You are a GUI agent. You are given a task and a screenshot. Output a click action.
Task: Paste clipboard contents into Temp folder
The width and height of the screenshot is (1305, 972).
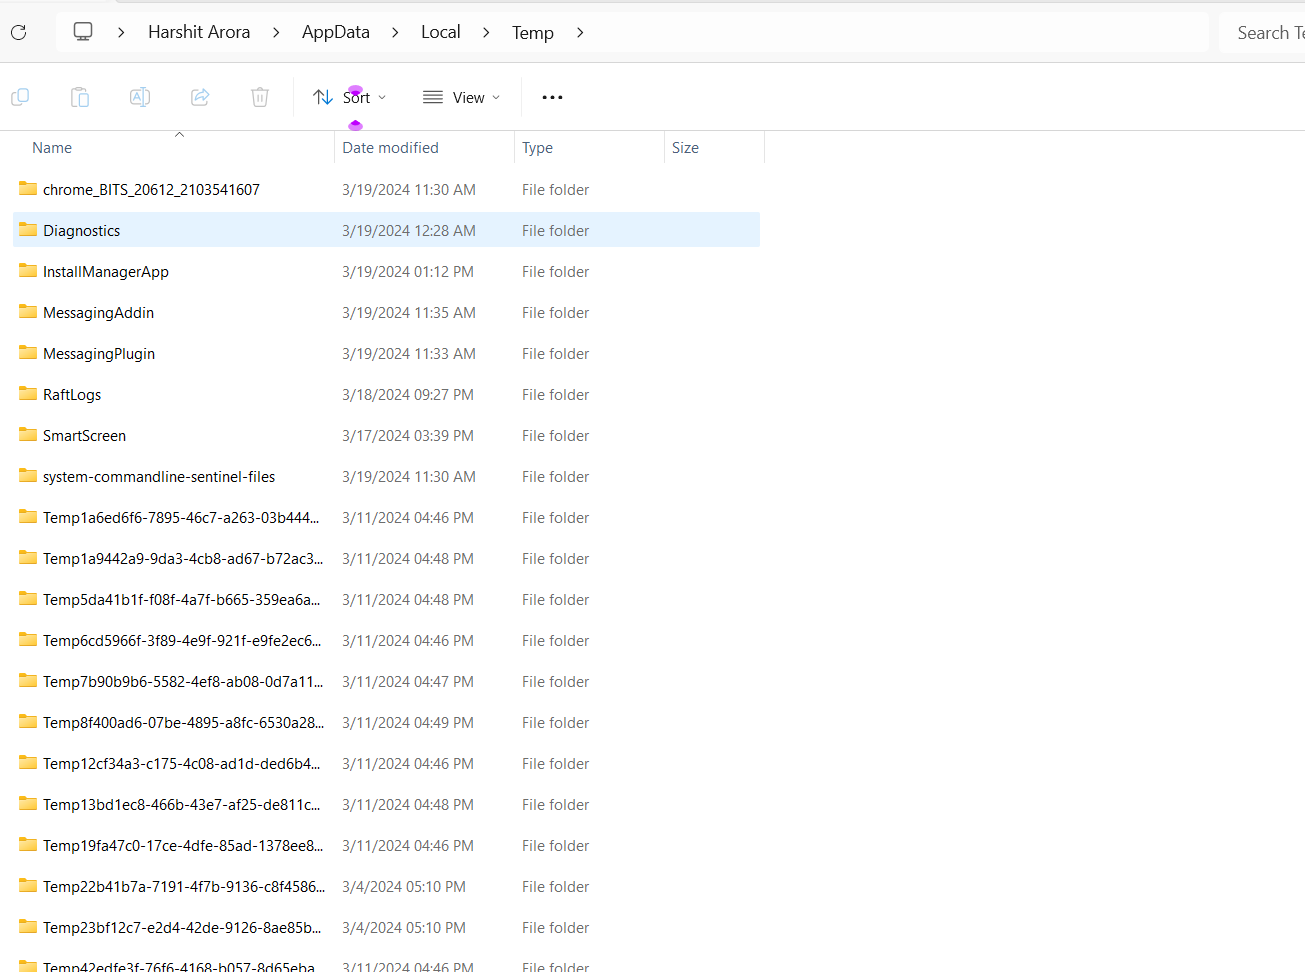[80, 97]
